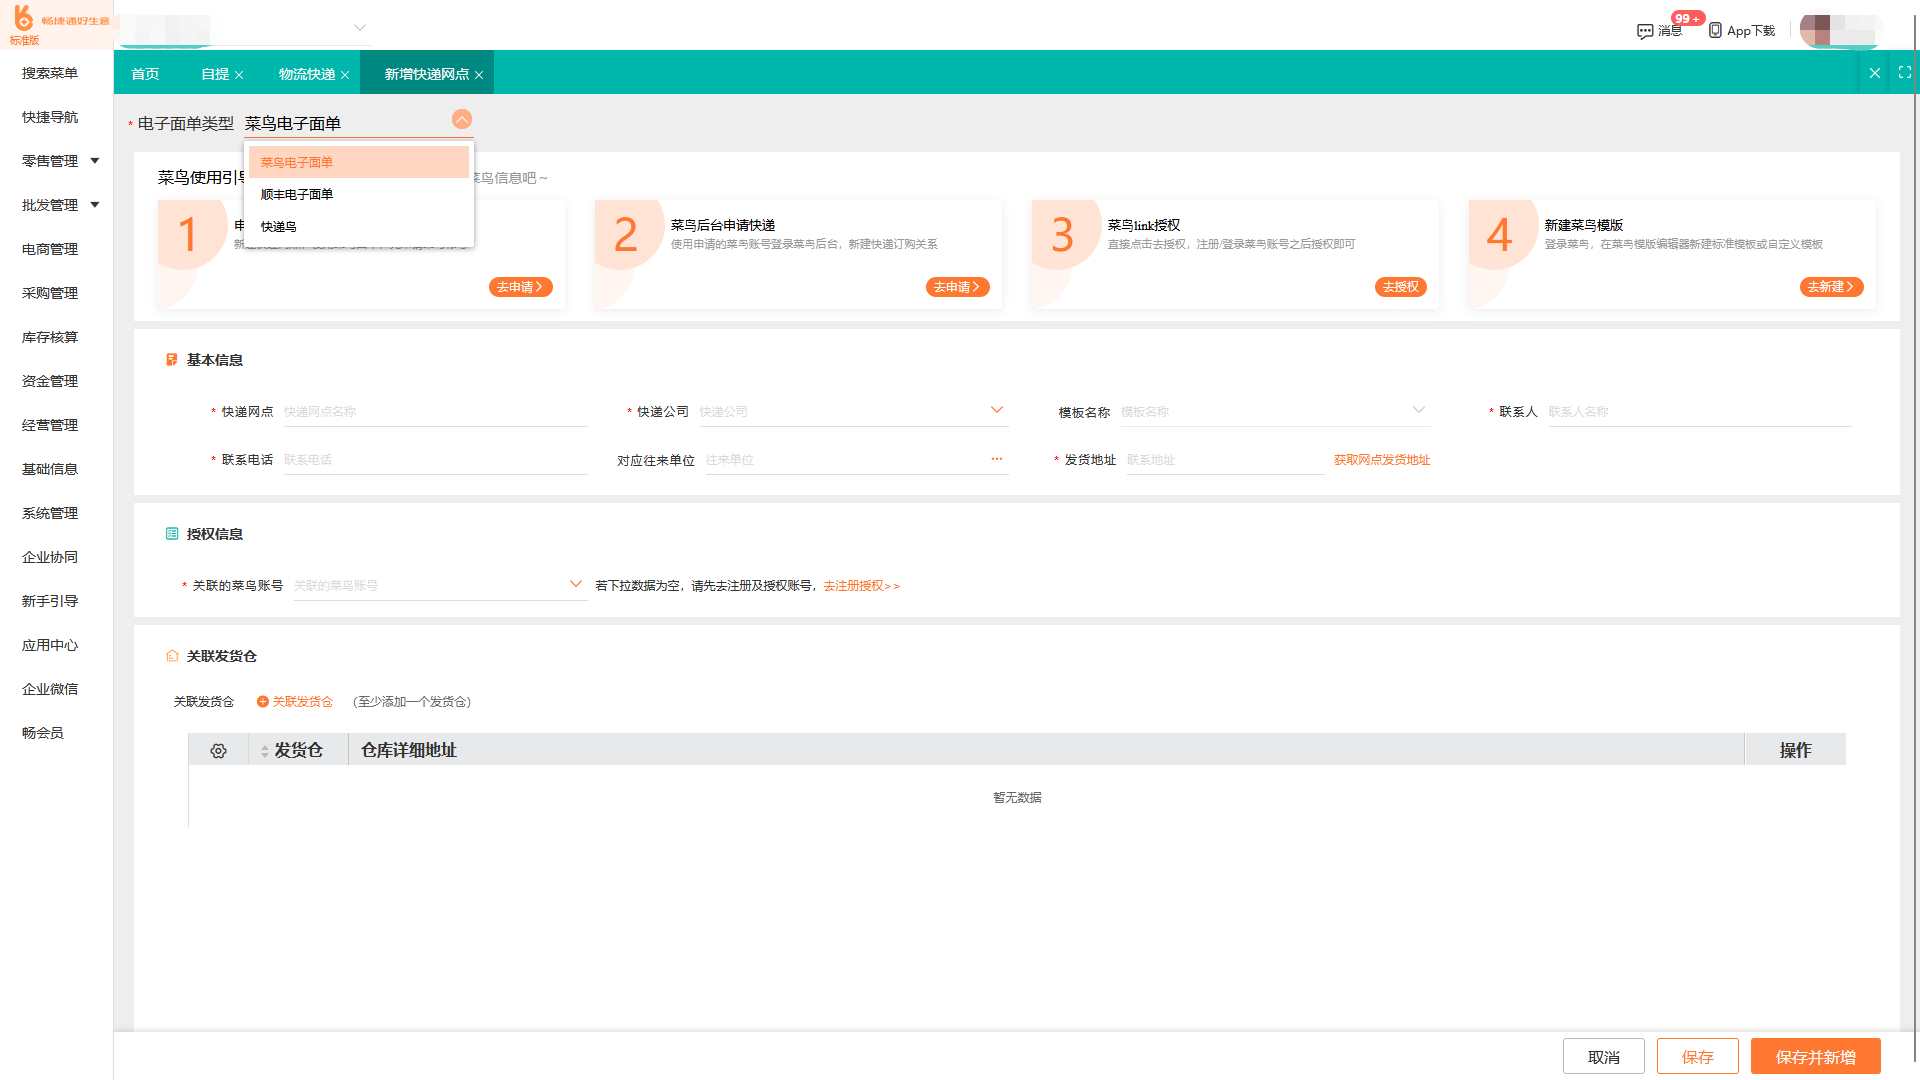Select 顺丰电子面单 from dropdown
1920x1080 pixels.
click(x=297, y=193)
